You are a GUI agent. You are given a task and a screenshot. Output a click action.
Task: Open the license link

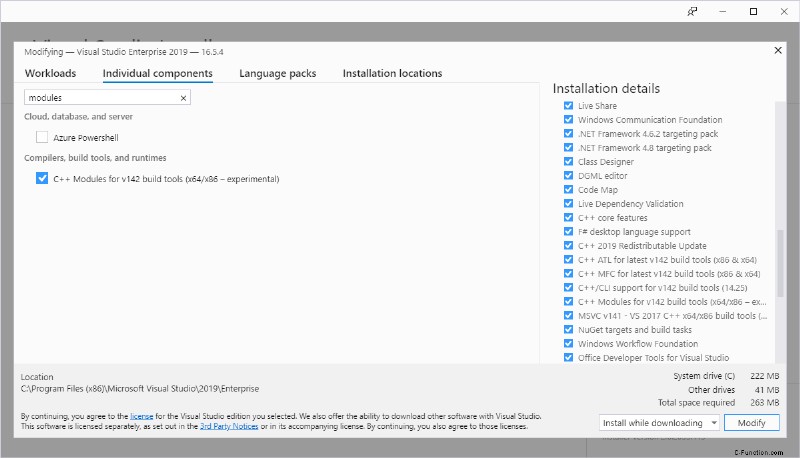click(x=140, y=416)
